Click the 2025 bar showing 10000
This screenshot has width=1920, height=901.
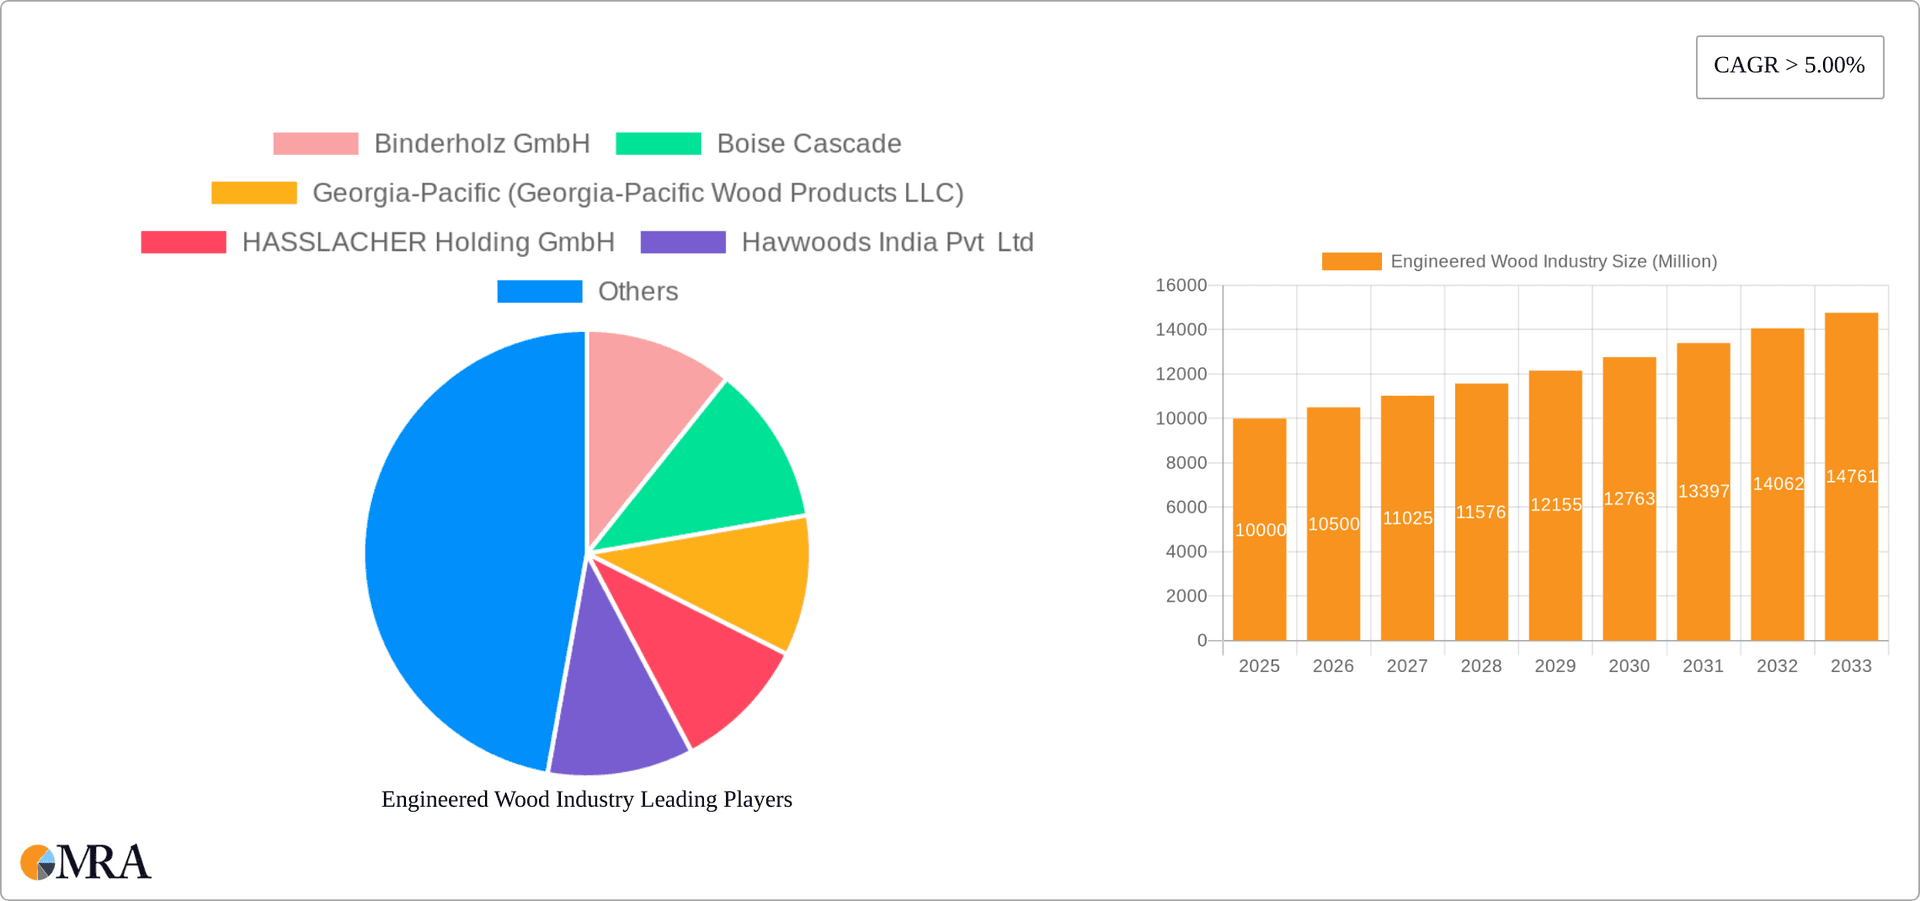(x=1260, y=530)
